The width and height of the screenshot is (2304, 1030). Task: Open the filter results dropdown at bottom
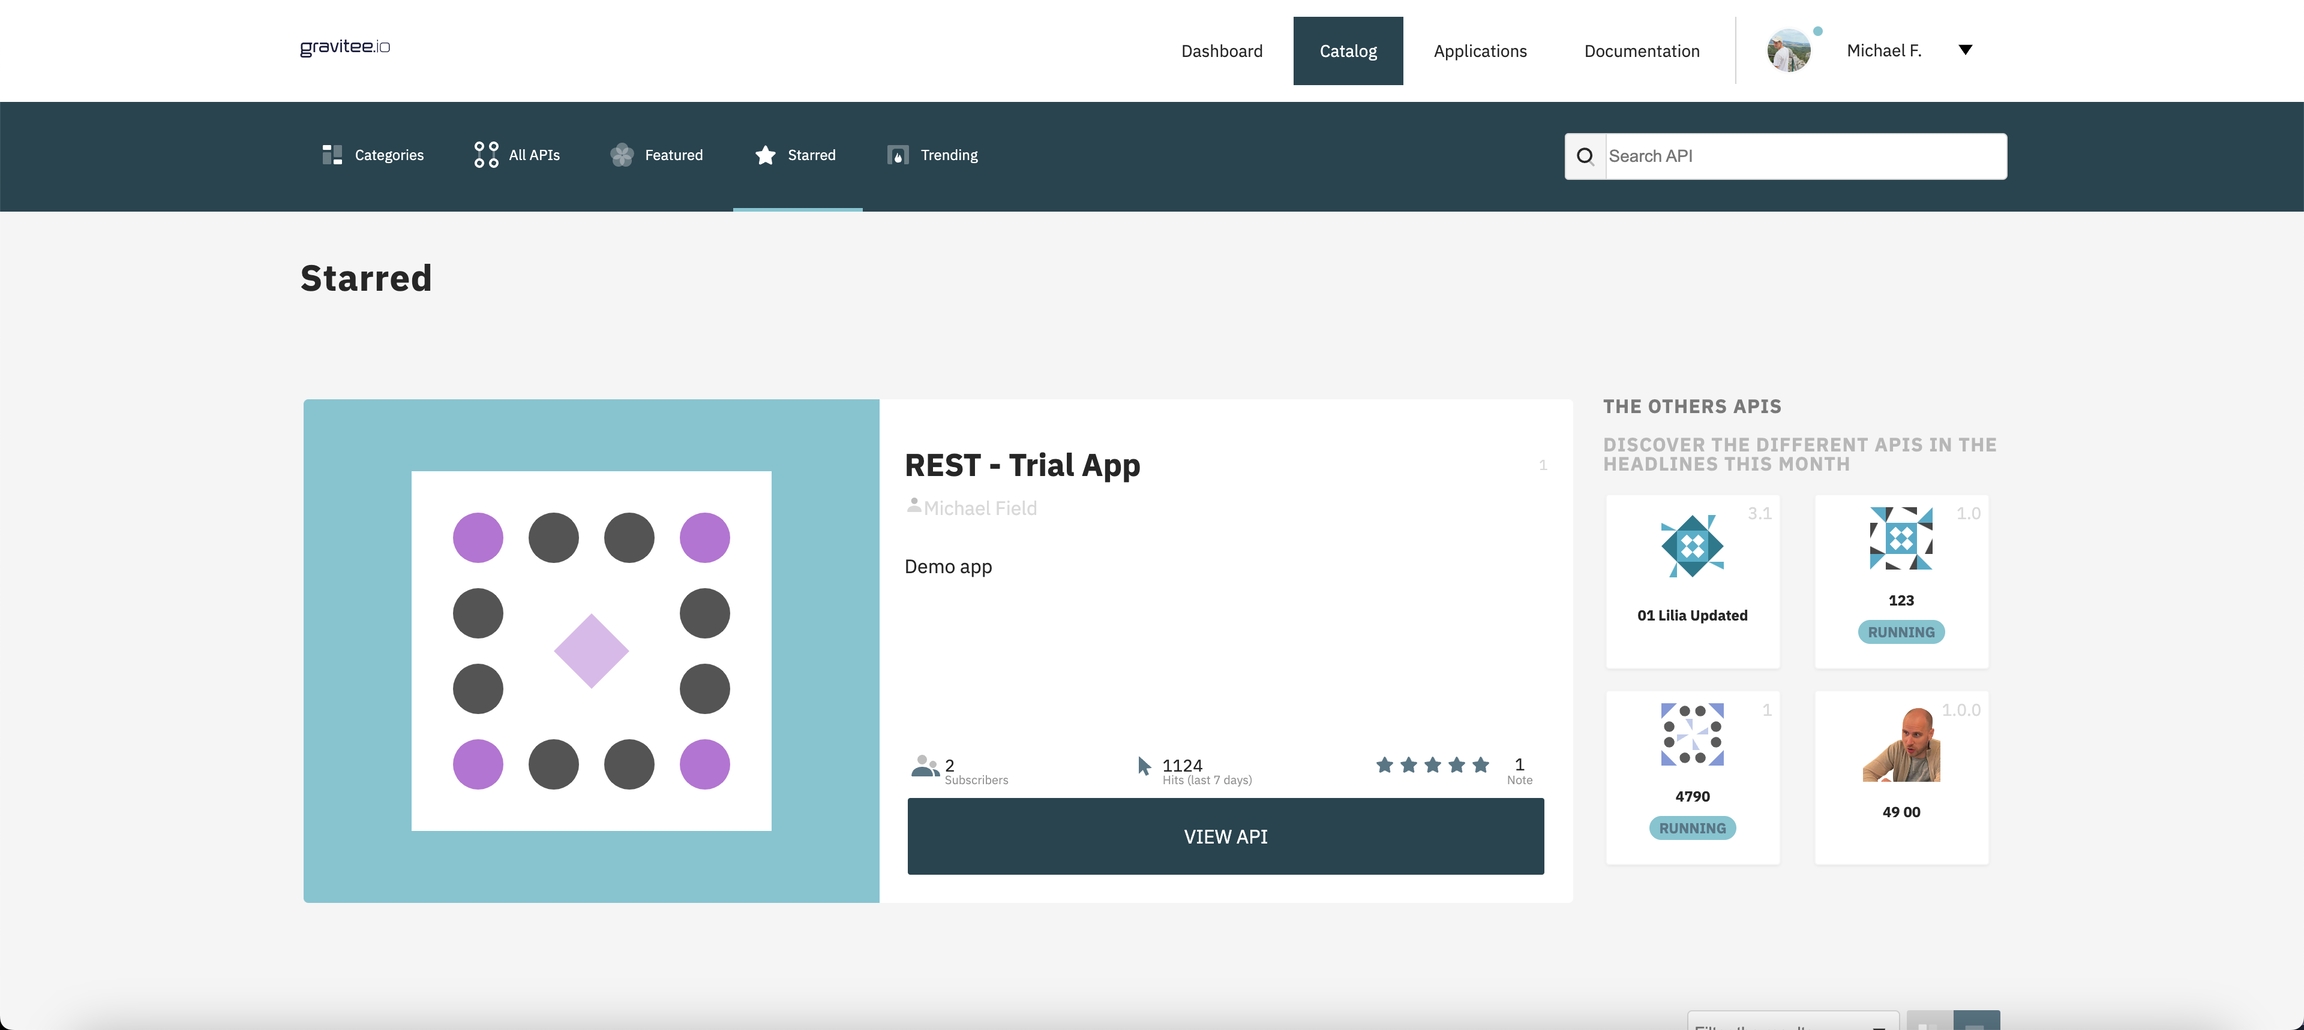pos(1792,1022)
